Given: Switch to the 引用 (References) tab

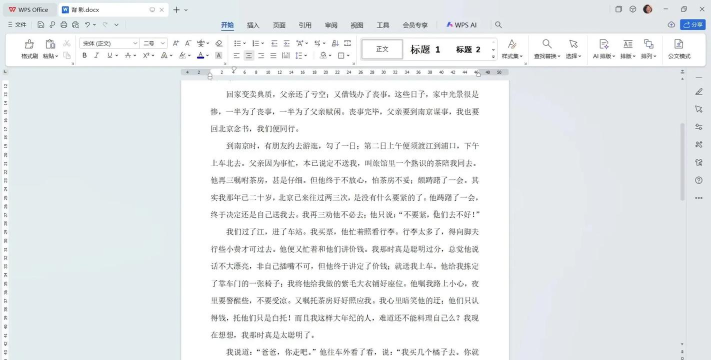Looking at the screenshot, I should coord(305,25).
